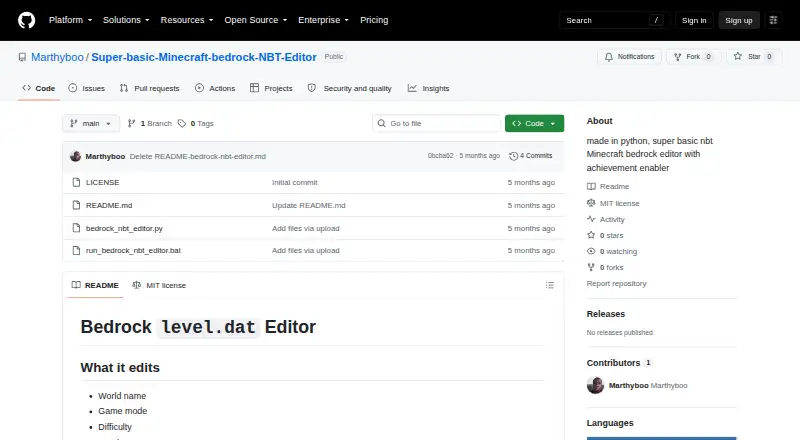This screenshot has width=800, height=440.
Task: Click the tag icon next to 0 Tags
Action: coord(182,124)
